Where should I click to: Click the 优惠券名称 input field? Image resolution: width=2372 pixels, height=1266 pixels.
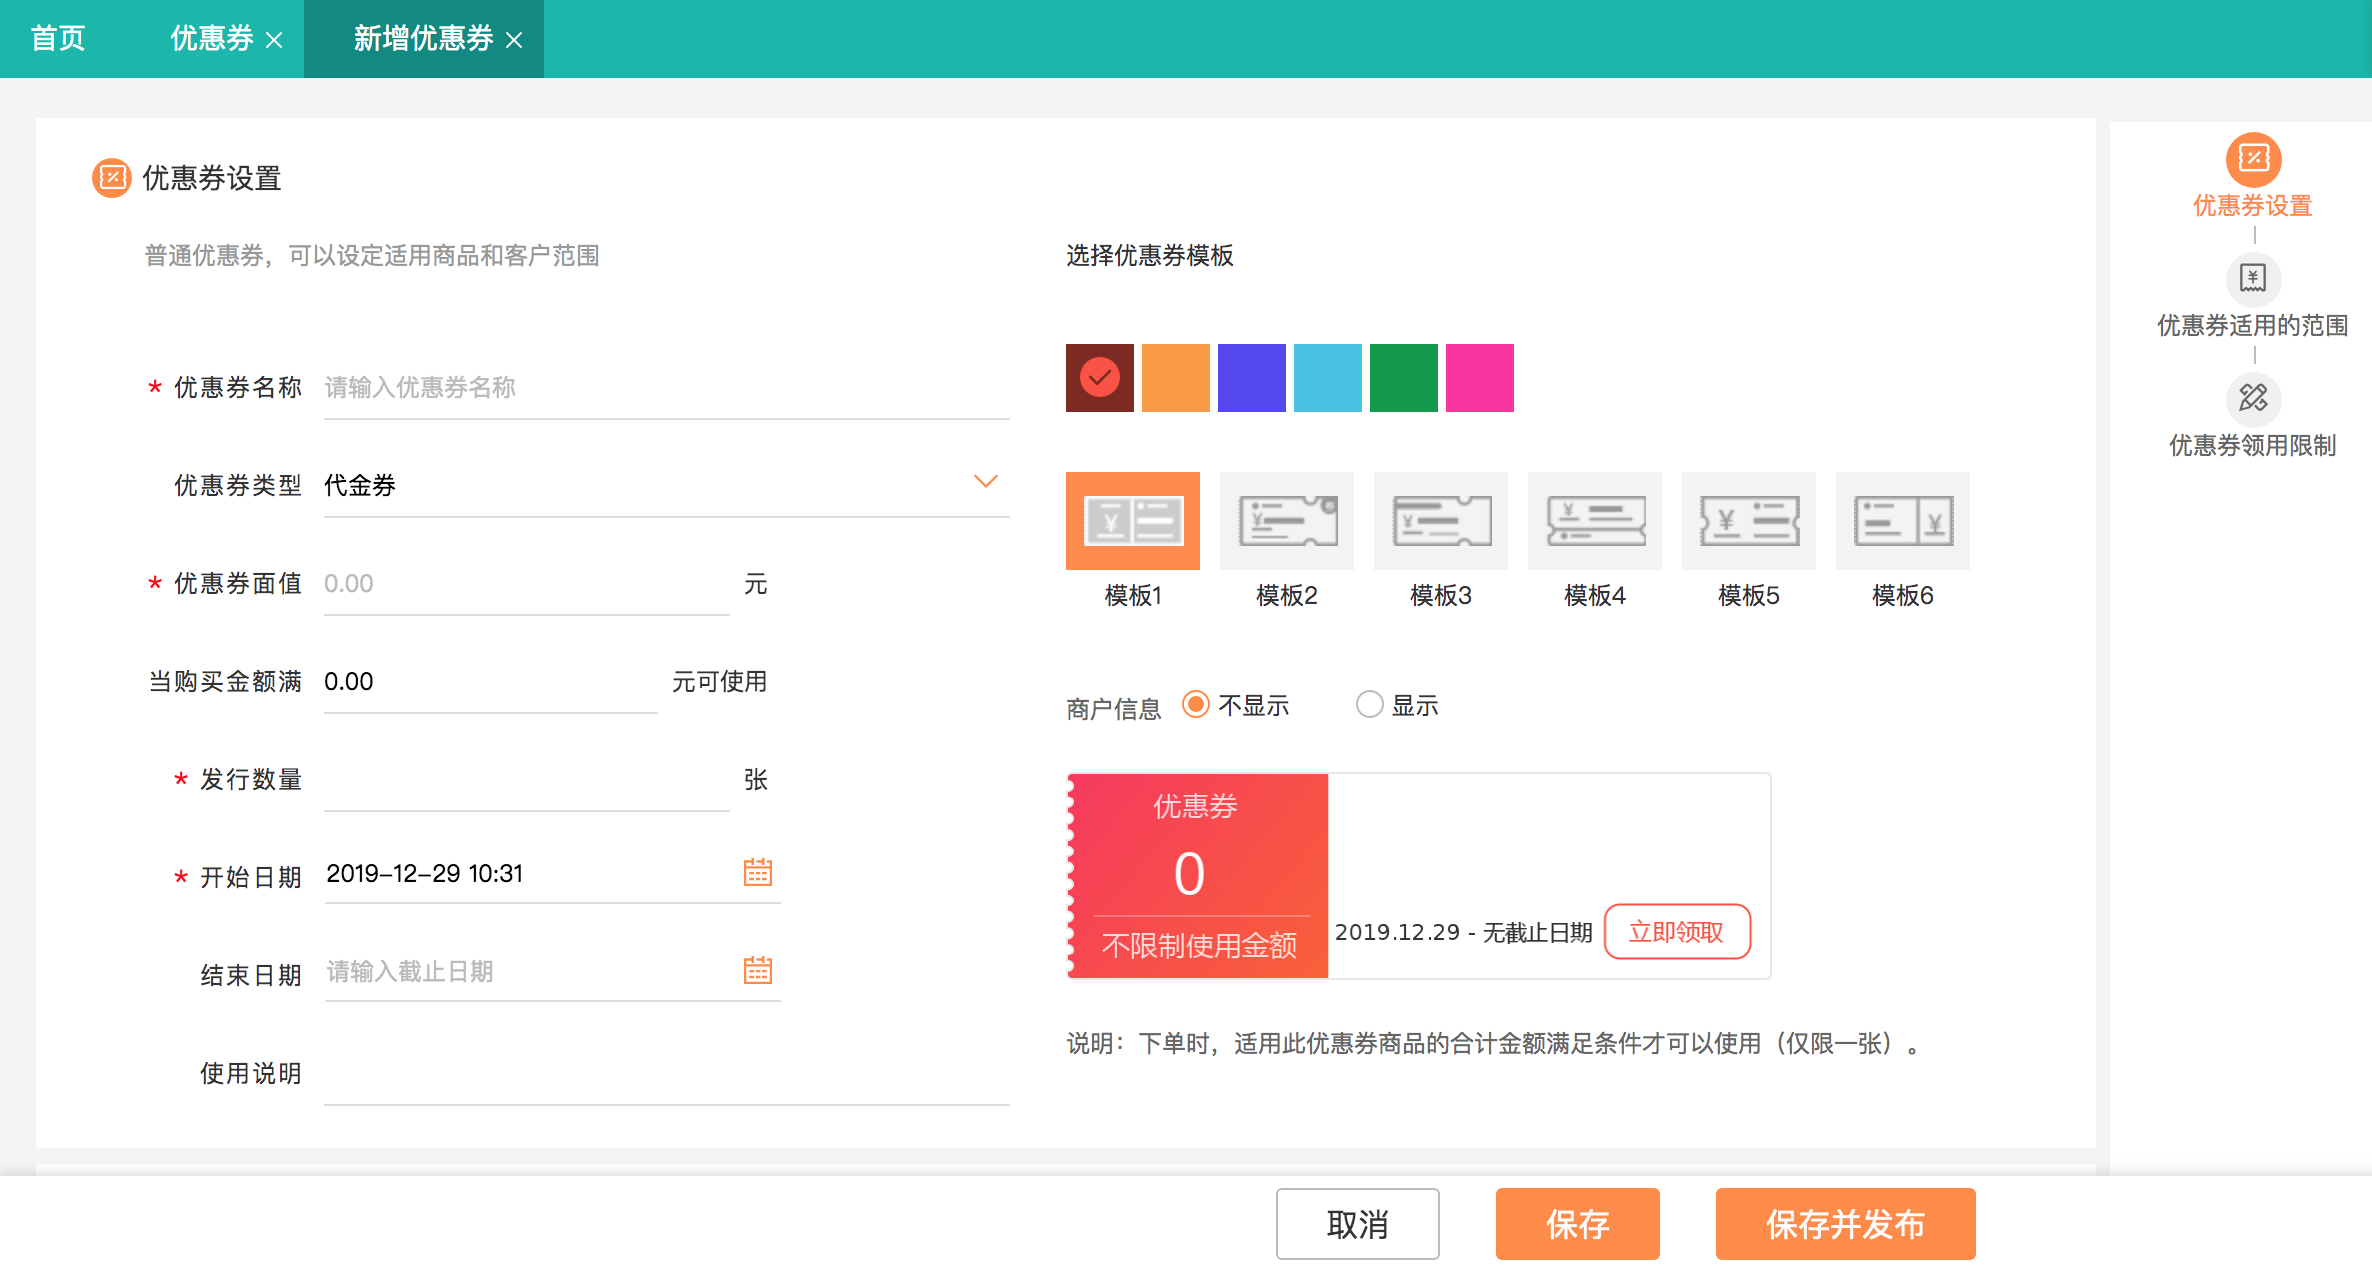(x=660, y=386)
